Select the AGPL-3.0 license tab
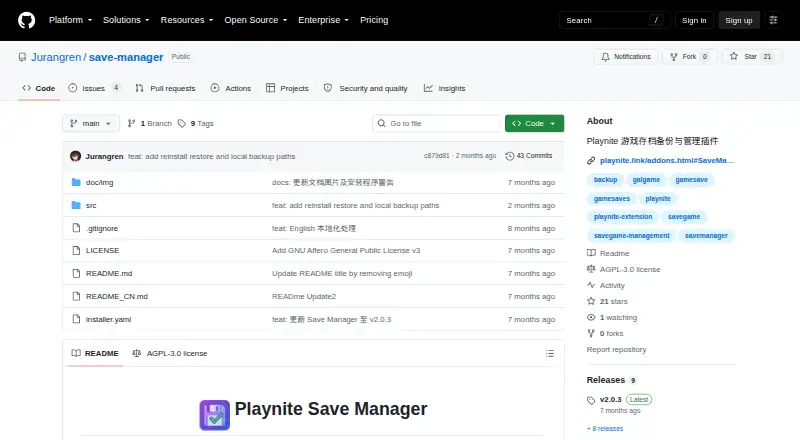This screenshot has height=440, width=800. coord(170,353)
